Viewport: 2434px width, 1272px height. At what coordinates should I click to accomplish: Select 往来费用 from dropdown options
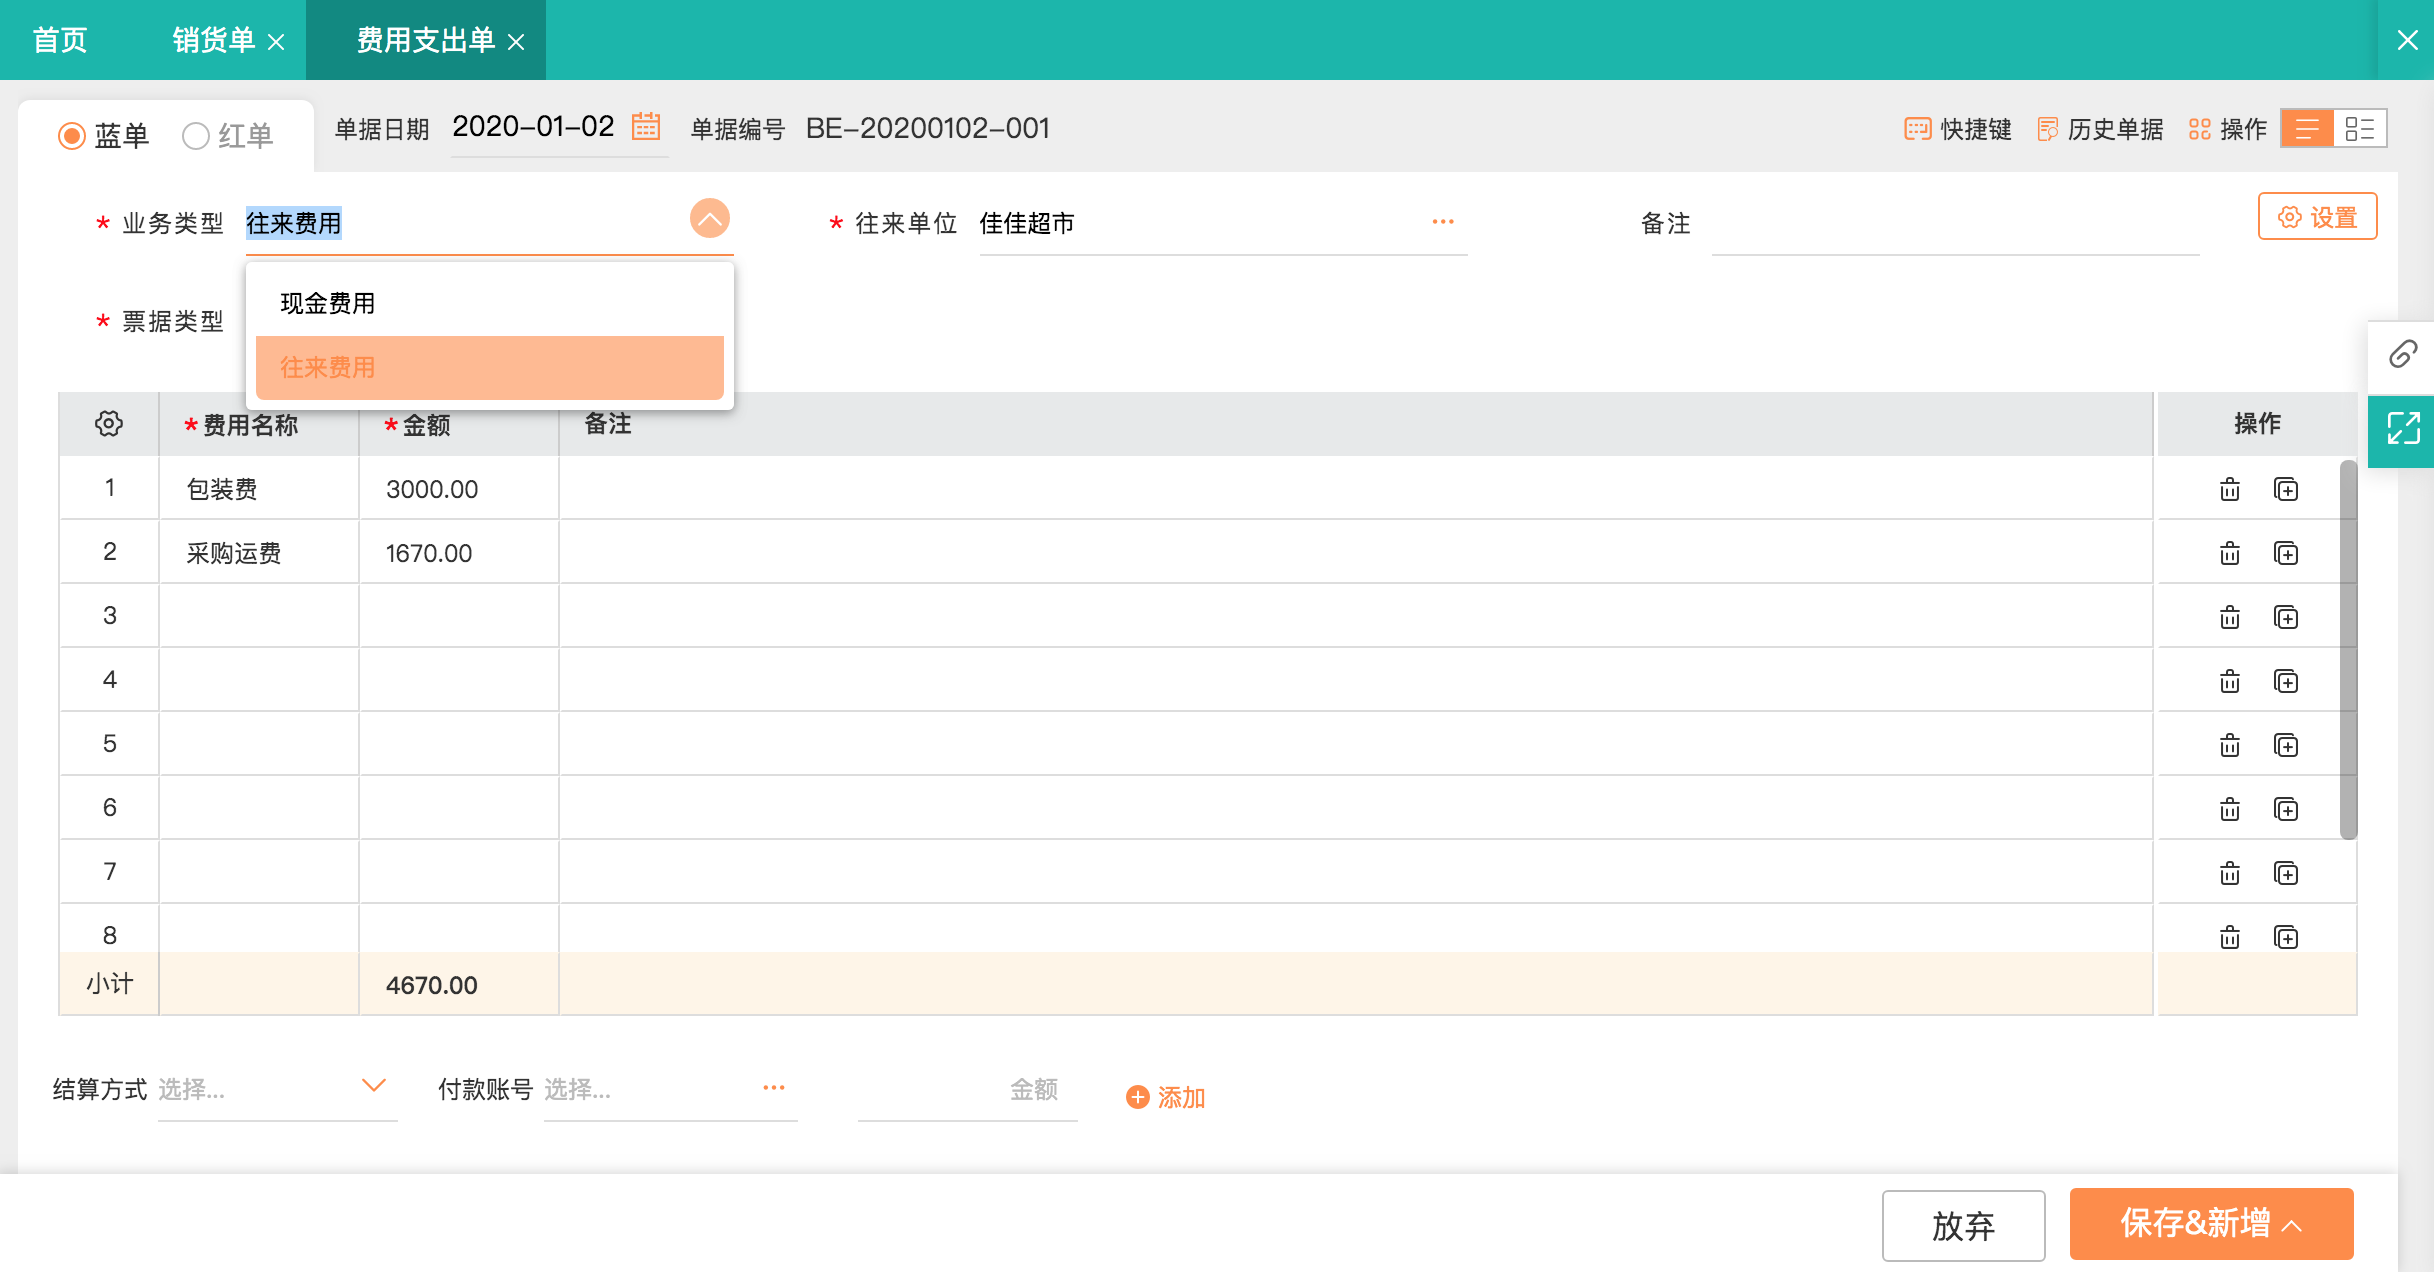coord(486,367)
